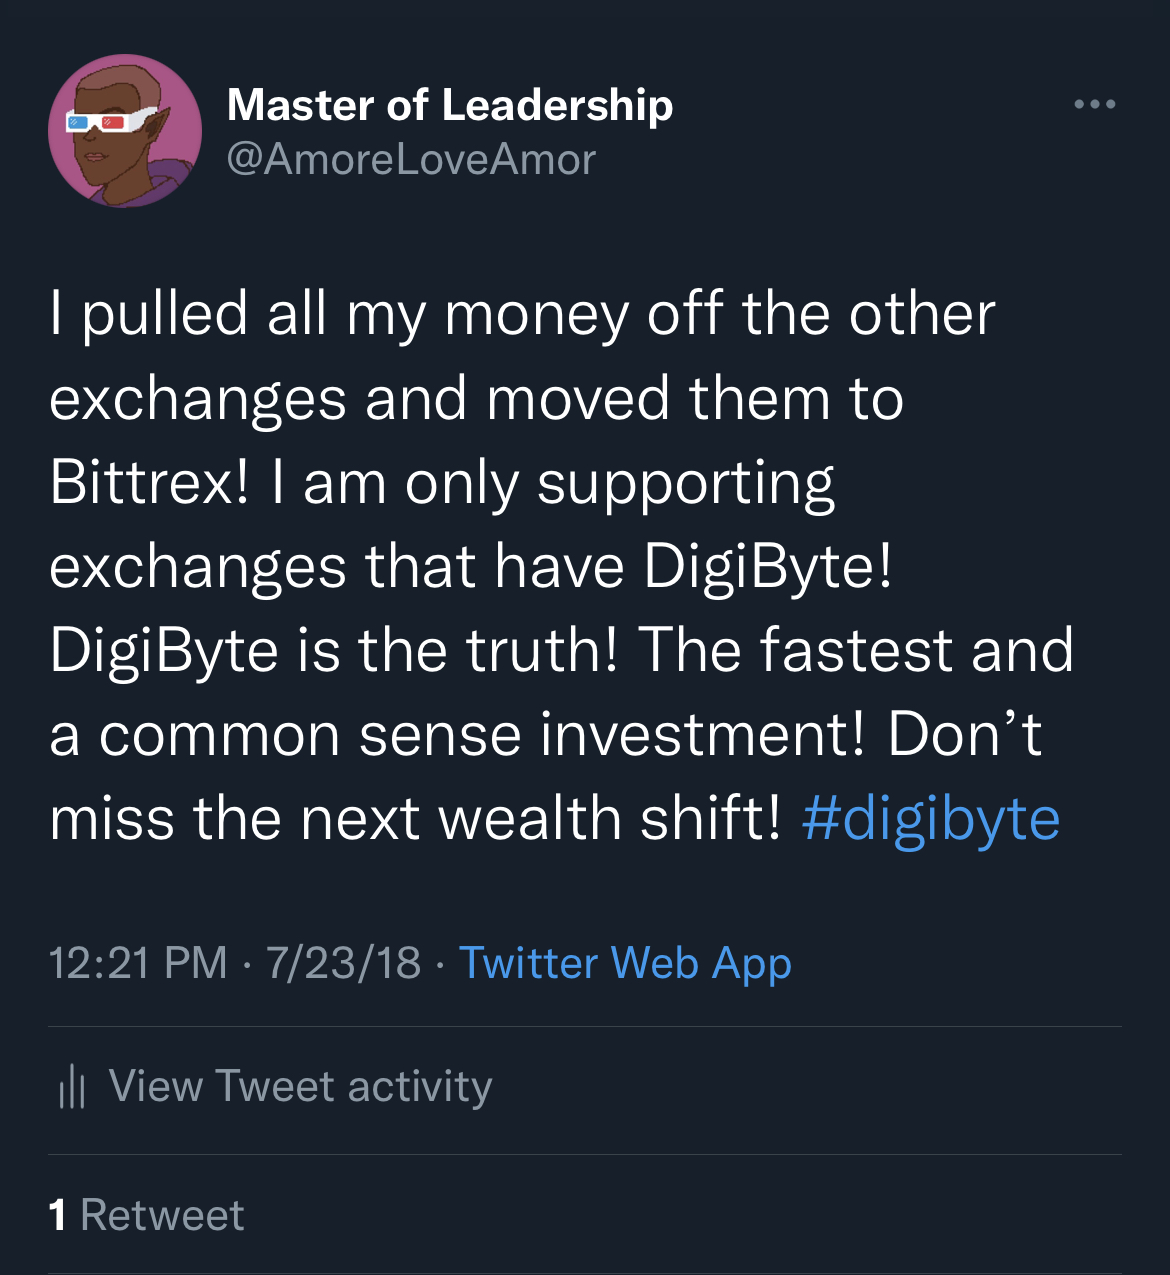The image size is (1170, 1275).
Task: Click the Retweet count number
Action: (60, 1214)
